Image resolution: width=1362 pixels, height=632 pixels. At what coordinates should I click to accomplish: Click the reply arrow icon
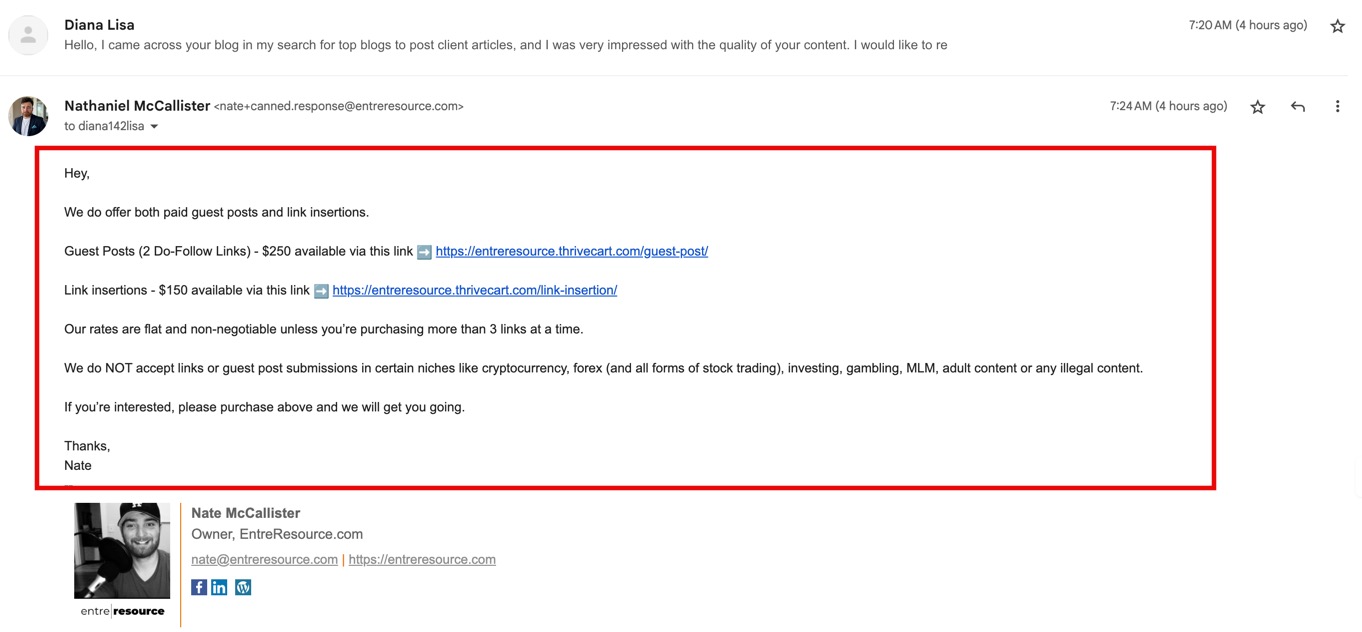[1298, 107]
